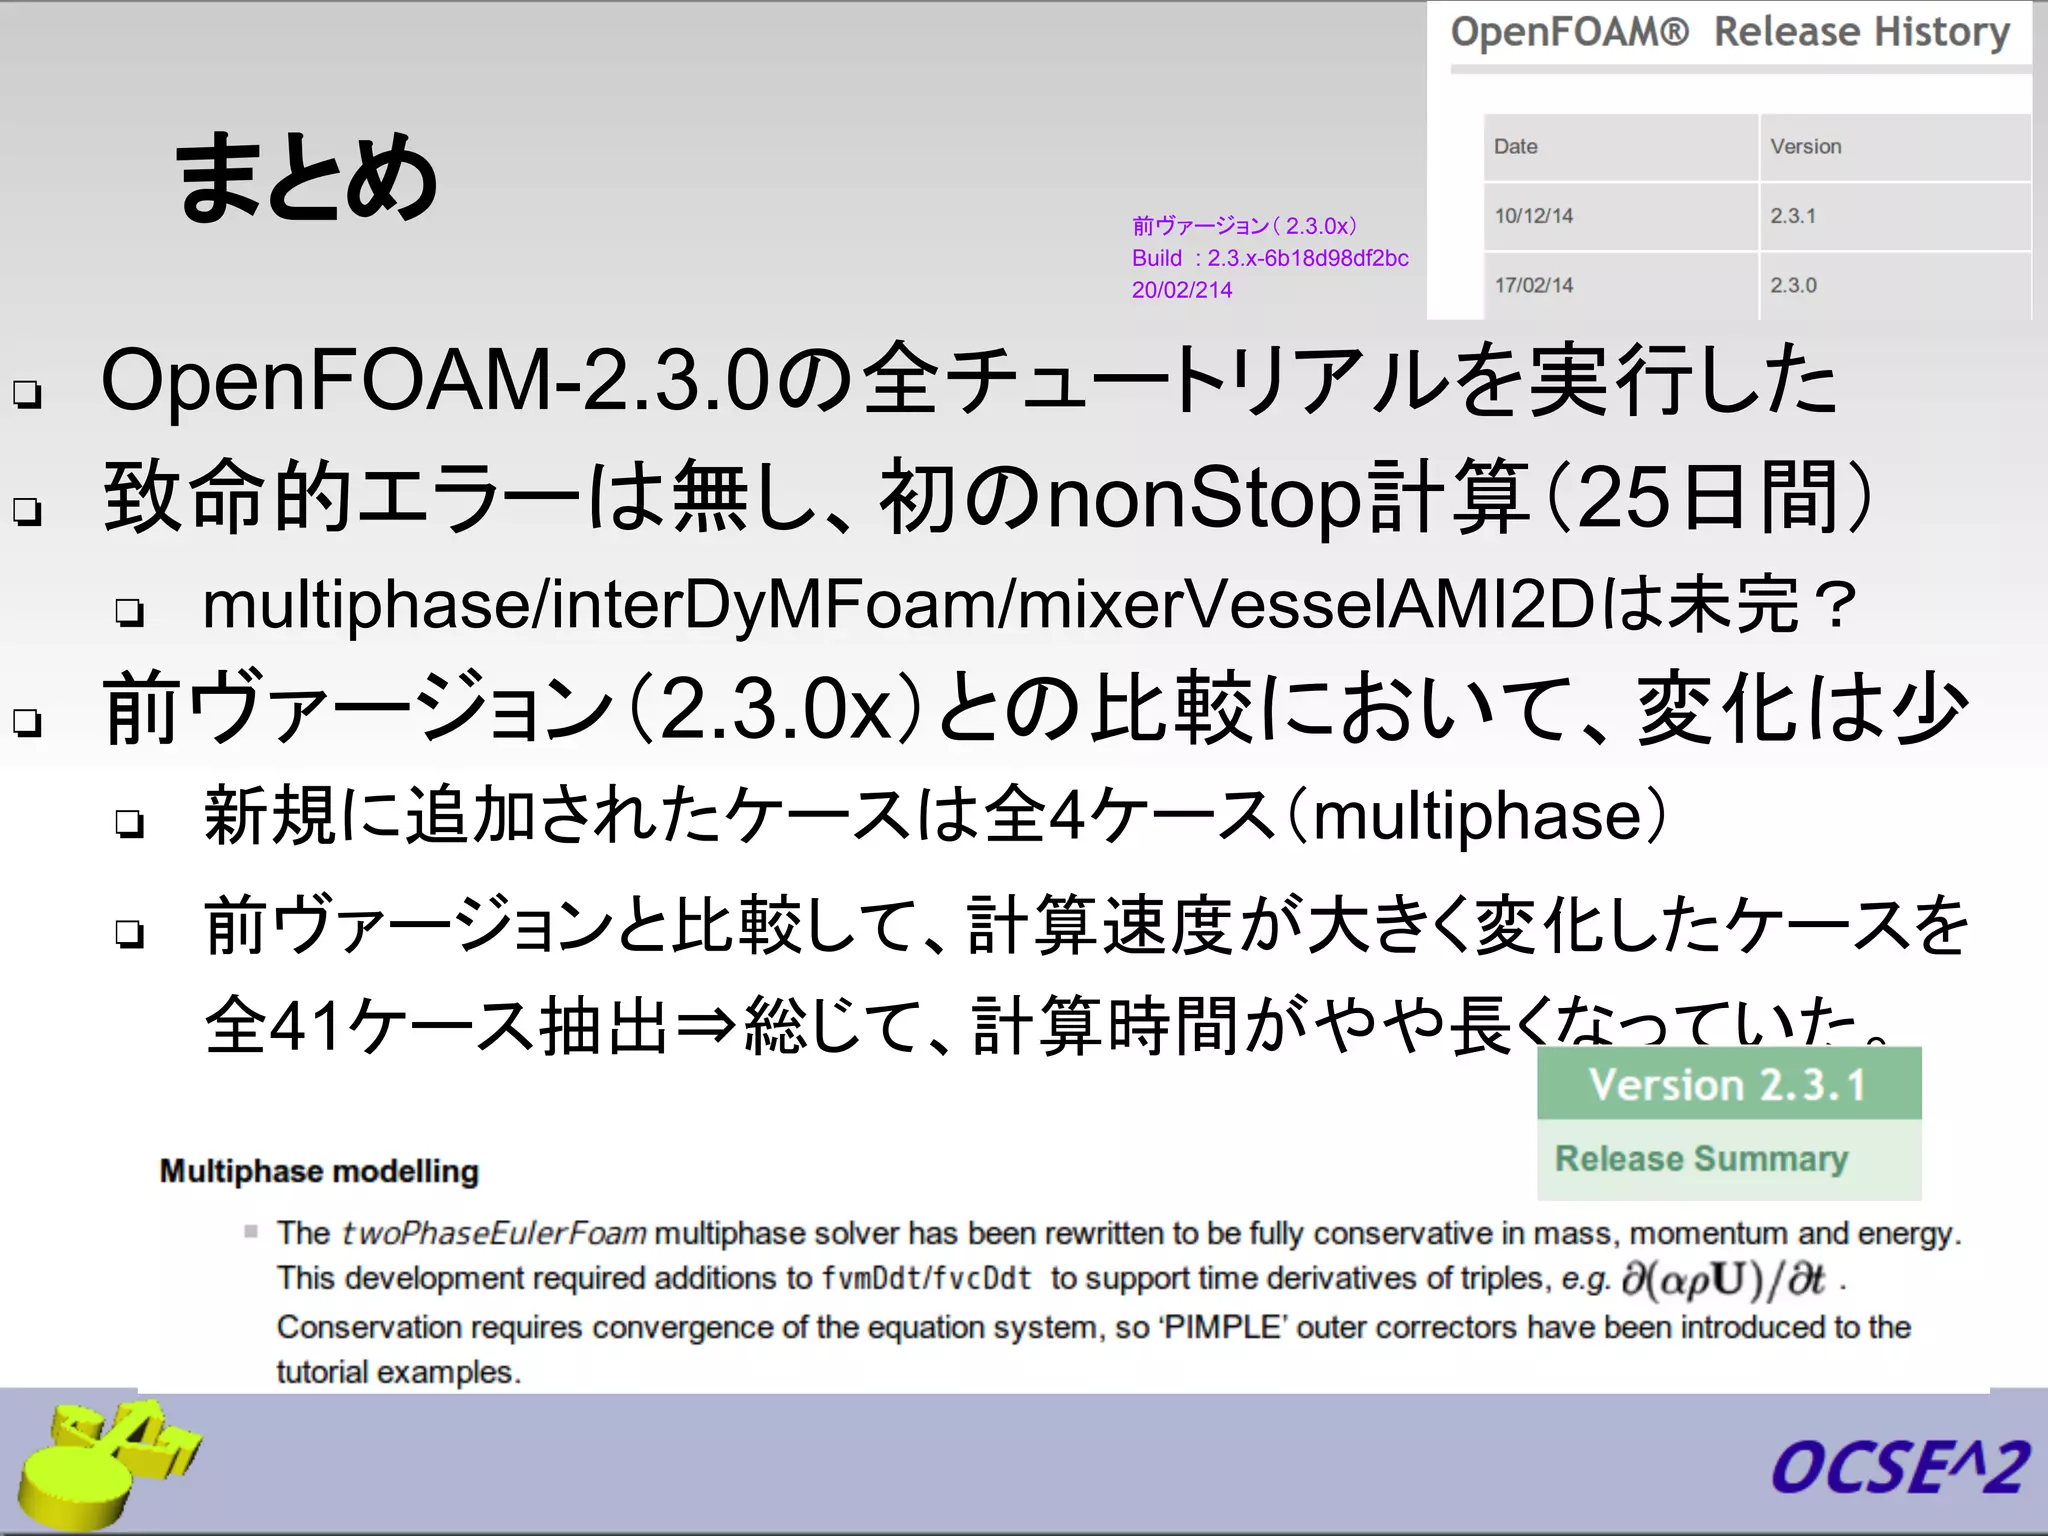Click the horizontal divider under Release History title
The height and width of the screenshot is (1536, 2048).
pos(1740,70)
